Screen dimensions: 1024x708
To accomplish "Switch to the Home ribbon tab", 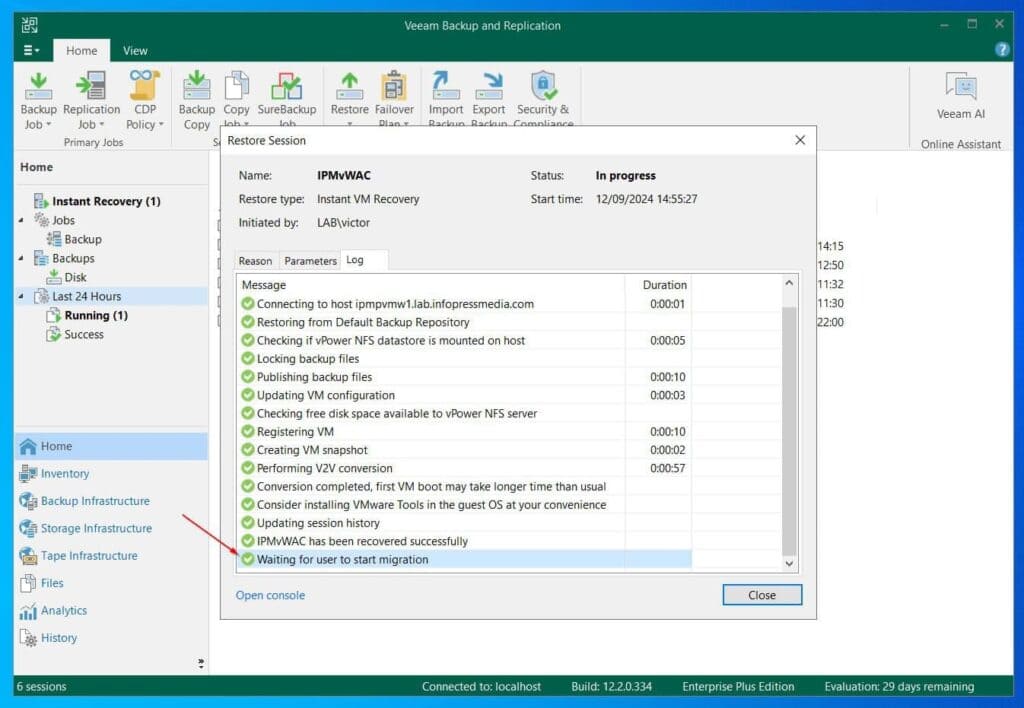I will [x=81, y=50].
